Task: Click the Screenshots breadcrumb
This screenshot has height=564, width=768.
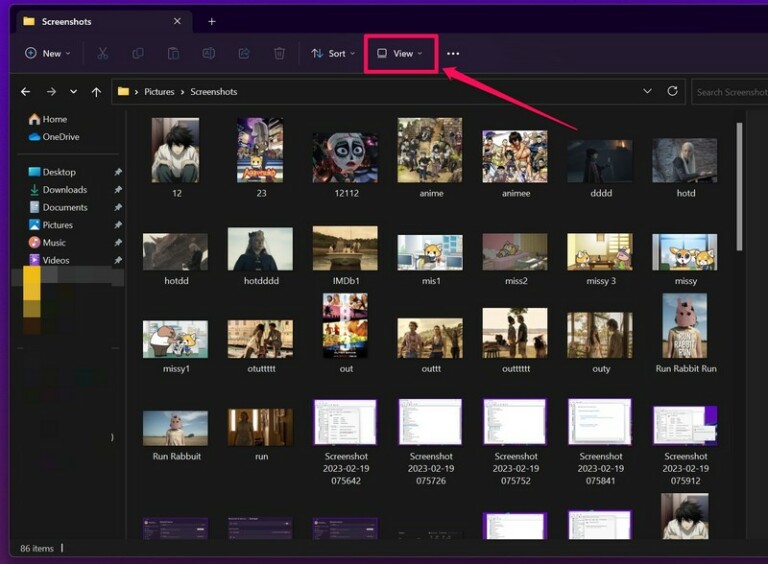Action: click(214, 92)
